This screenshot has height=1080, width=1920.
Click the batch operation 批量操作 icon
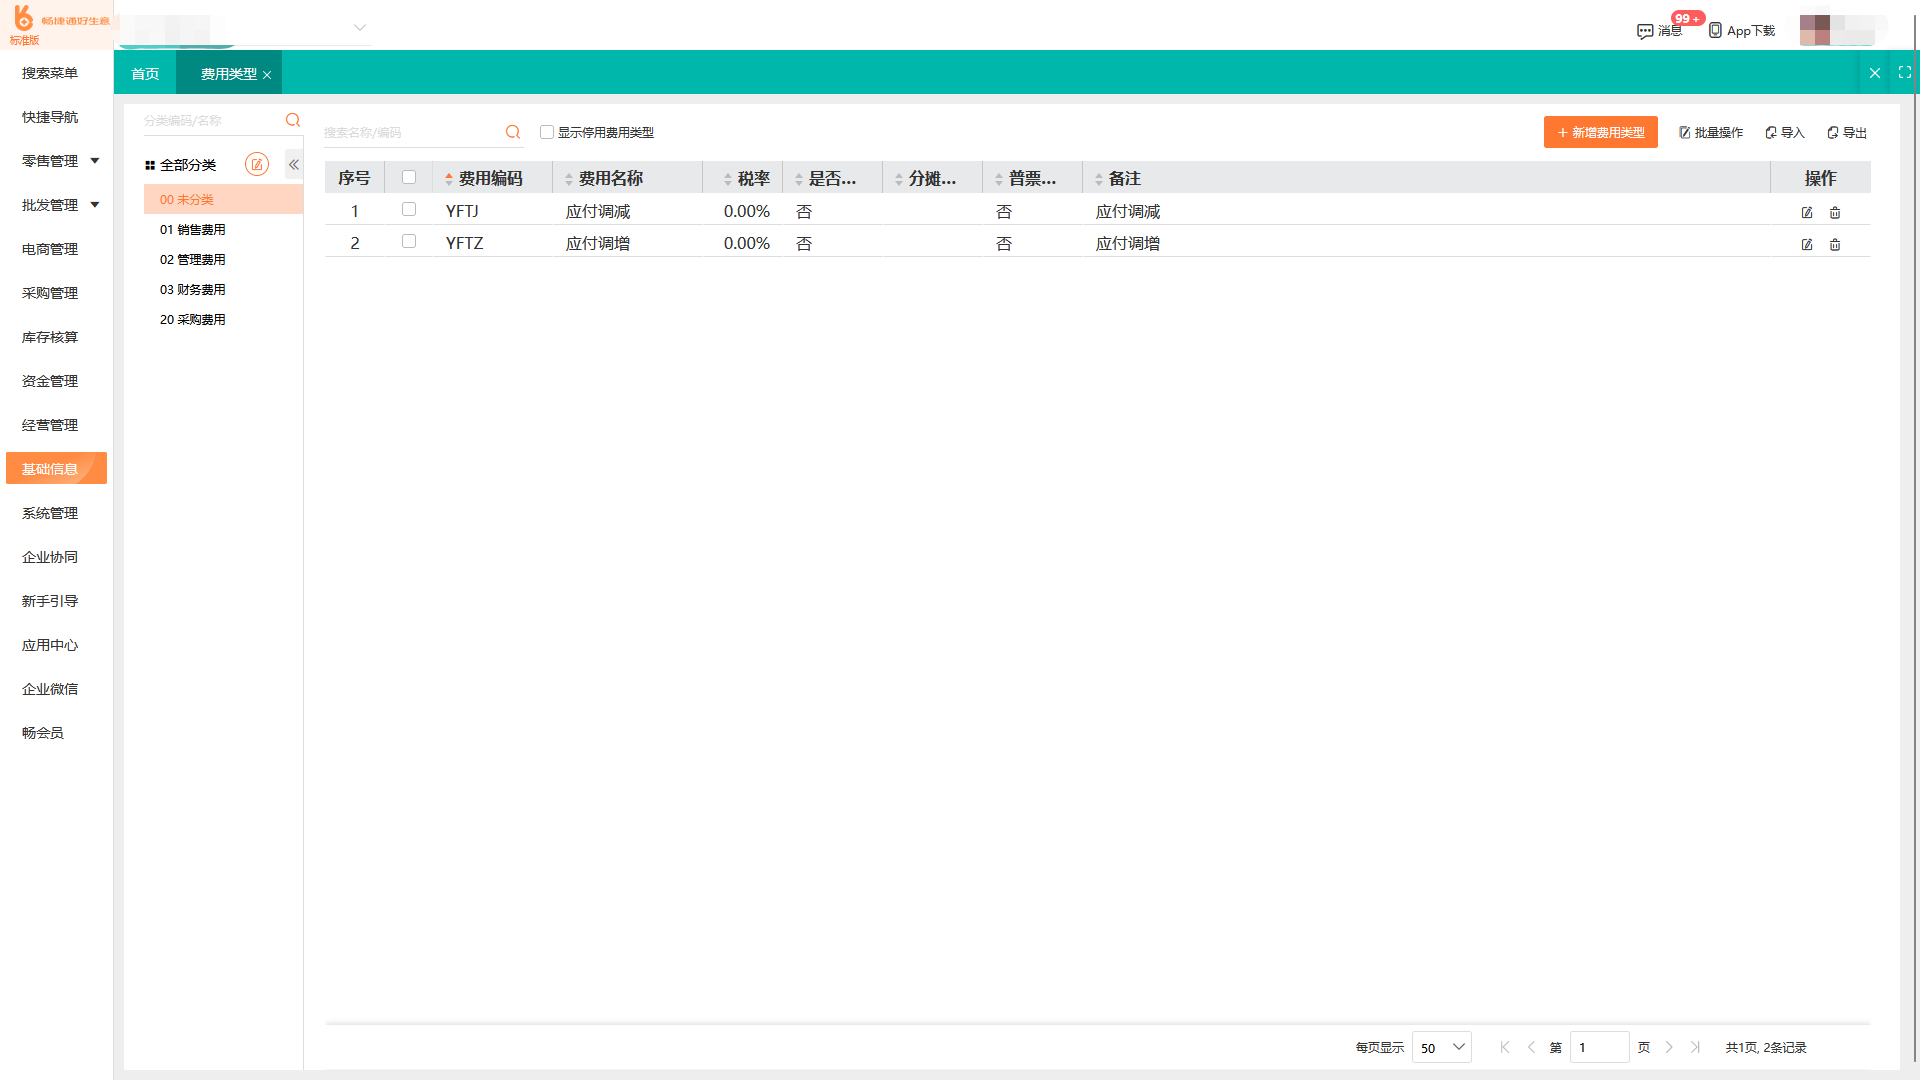(1710, 132)
